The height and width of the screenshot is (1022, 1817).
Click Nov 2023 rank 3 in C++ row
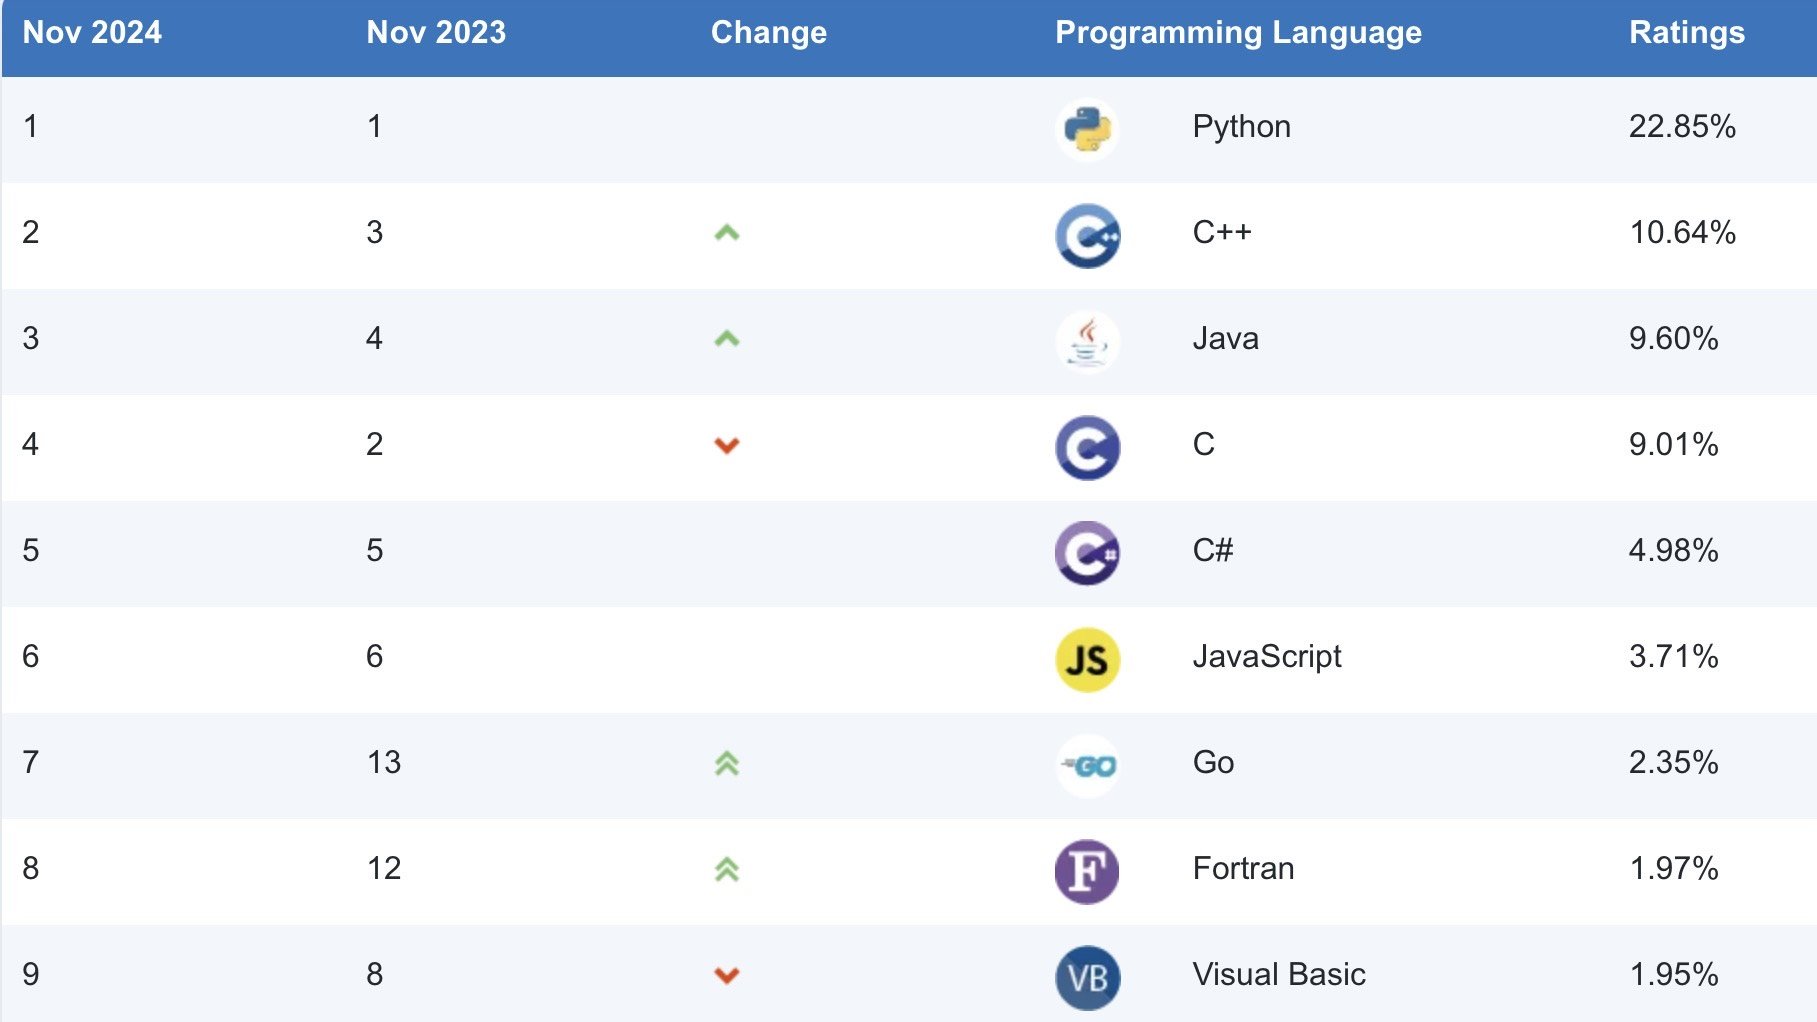[x=375, y=232]
